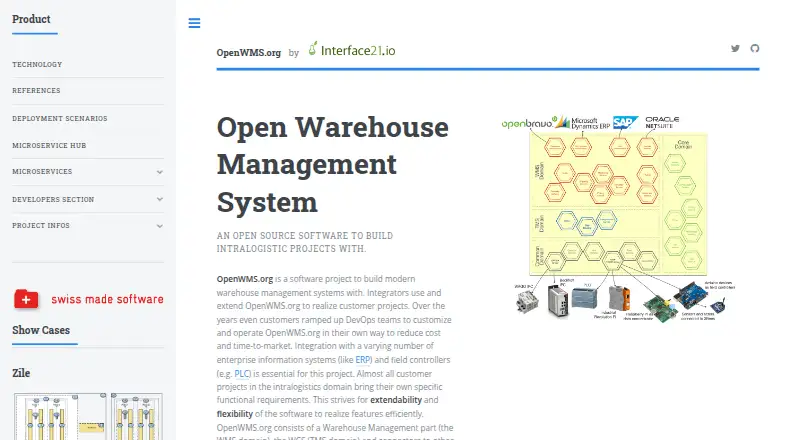Toggle the sidebar with the hamburger icon

(x=194, y=23)
